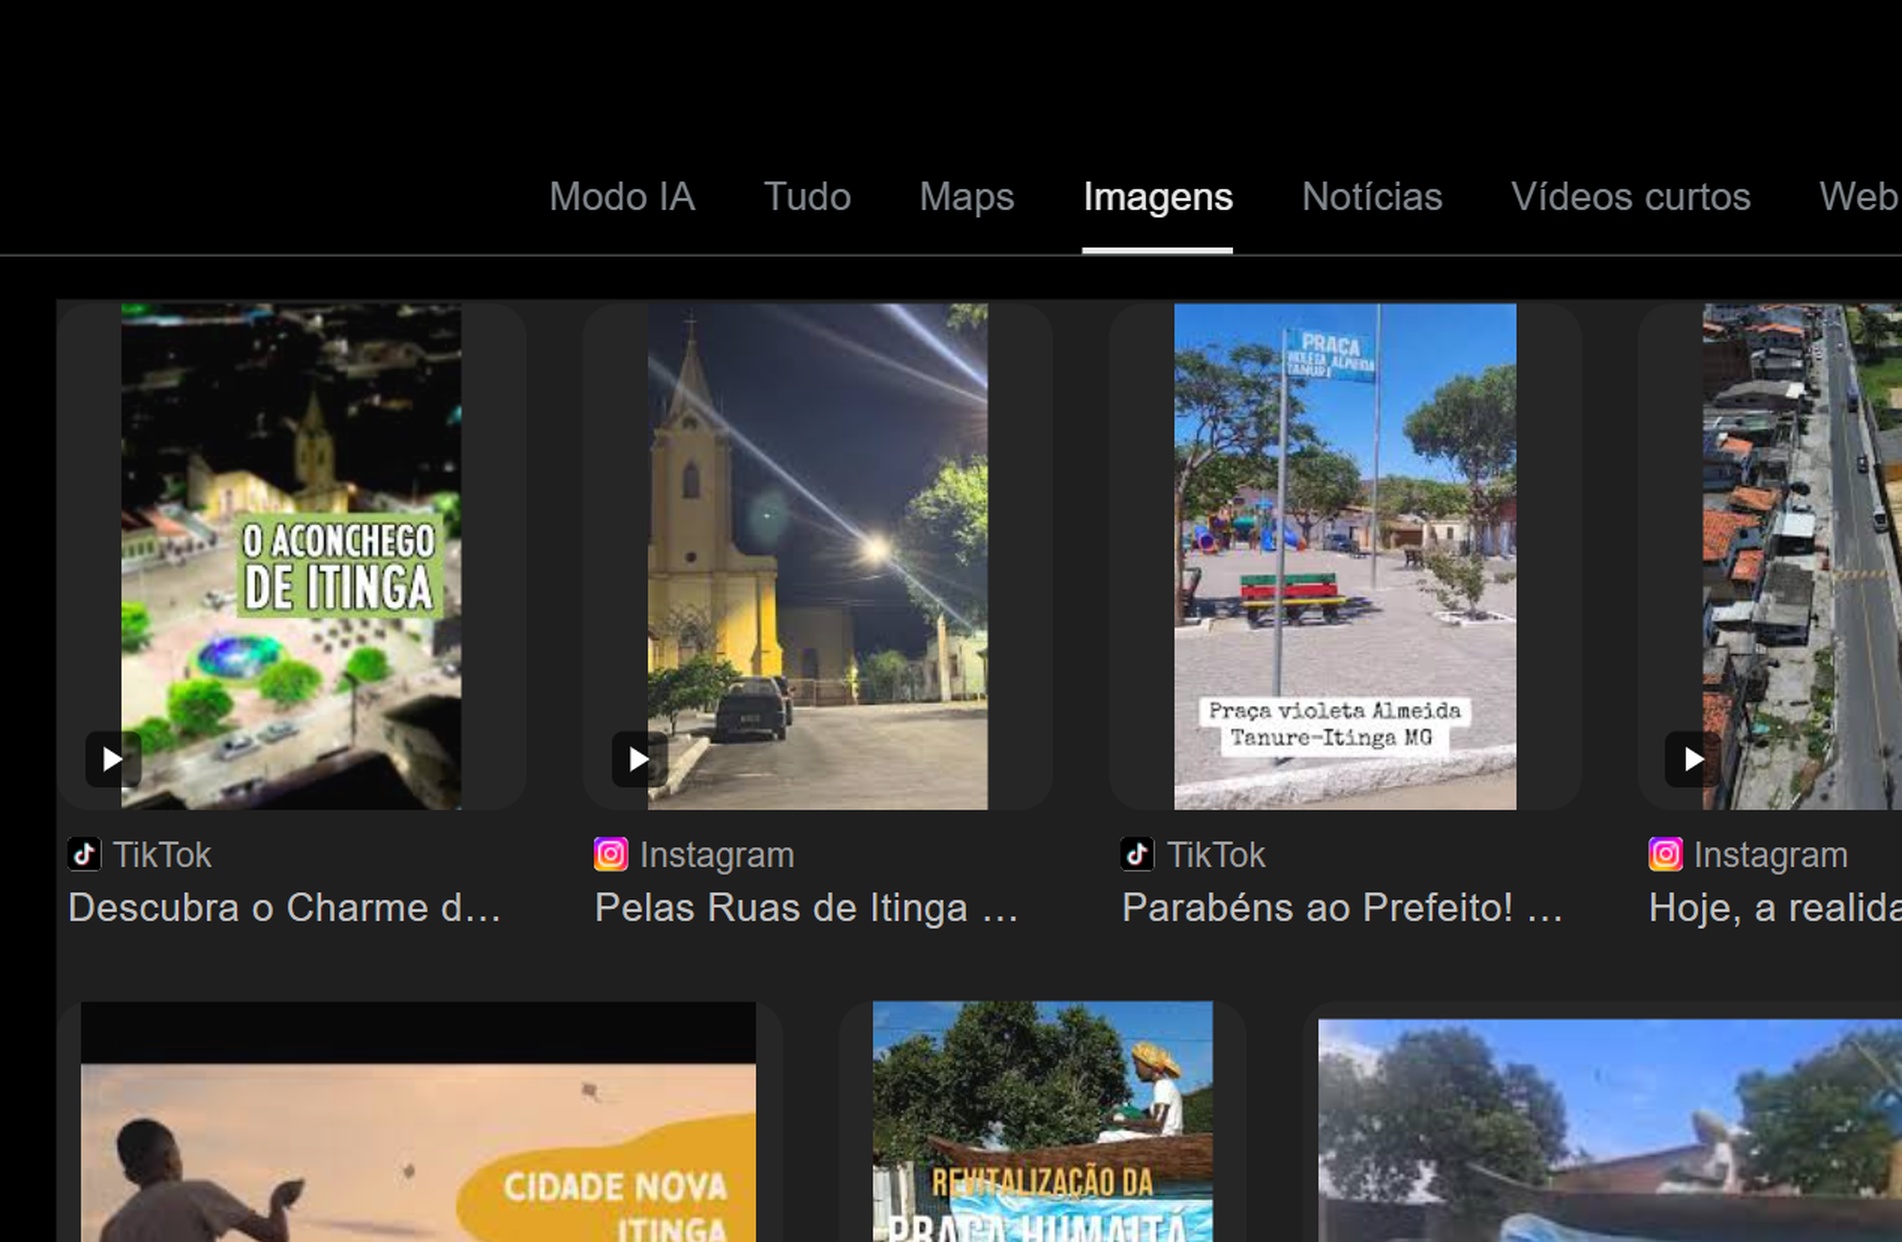Open the Parabéns ao Prefeito link
Viewport: 1902px width, 1242px height.
click(x=1341, y=908)
